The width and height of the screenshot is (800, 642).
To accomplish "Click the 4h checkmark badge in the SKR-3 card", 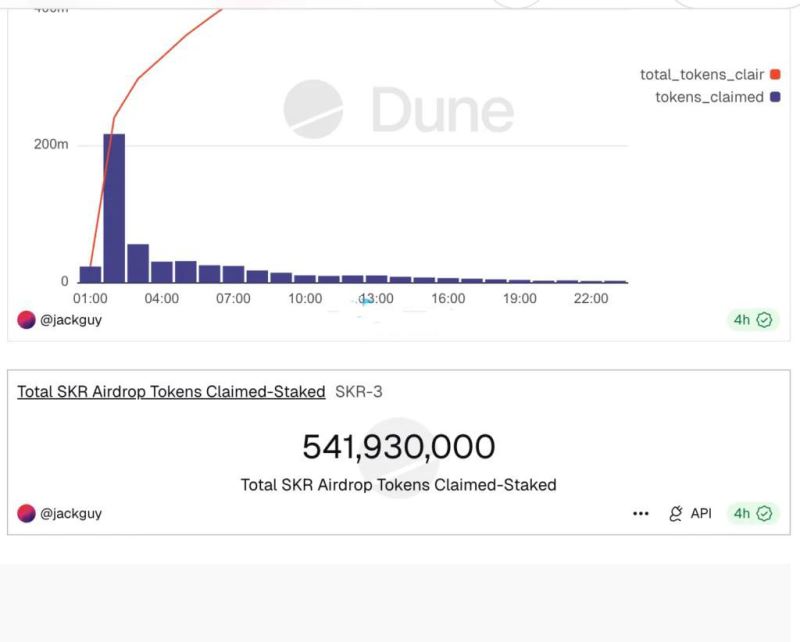I will point(753,513).
